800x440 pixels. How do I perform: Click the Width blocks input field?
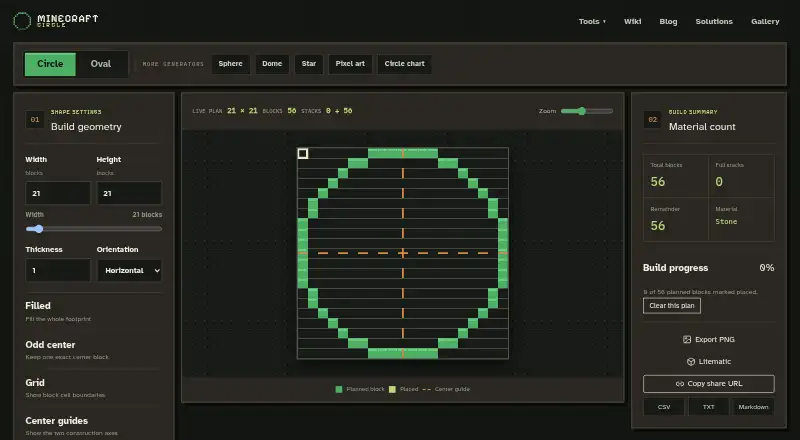[58, 193]
